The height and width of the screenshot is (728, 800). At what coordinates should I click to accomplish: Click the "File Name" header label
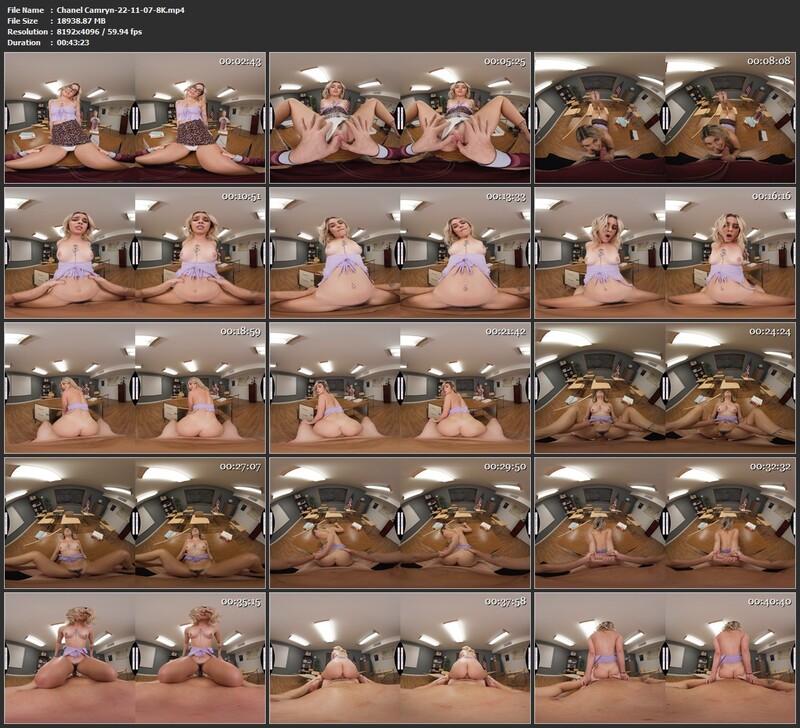(25, 9)
